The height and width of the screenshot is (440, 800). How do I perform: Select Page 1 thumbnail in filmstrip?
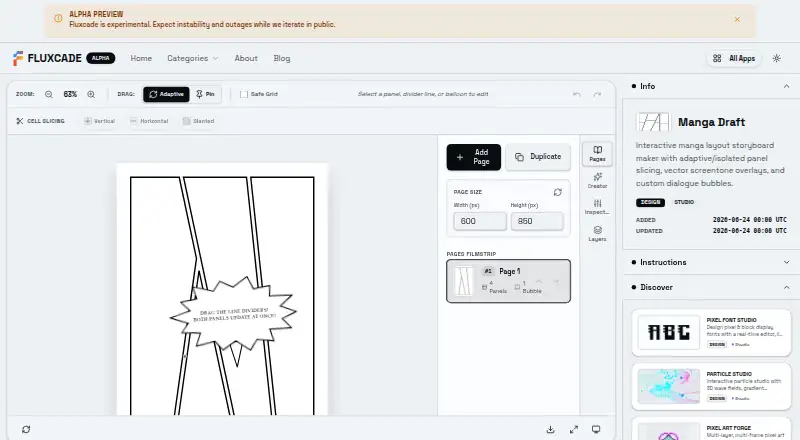click(x=464, y=281)
